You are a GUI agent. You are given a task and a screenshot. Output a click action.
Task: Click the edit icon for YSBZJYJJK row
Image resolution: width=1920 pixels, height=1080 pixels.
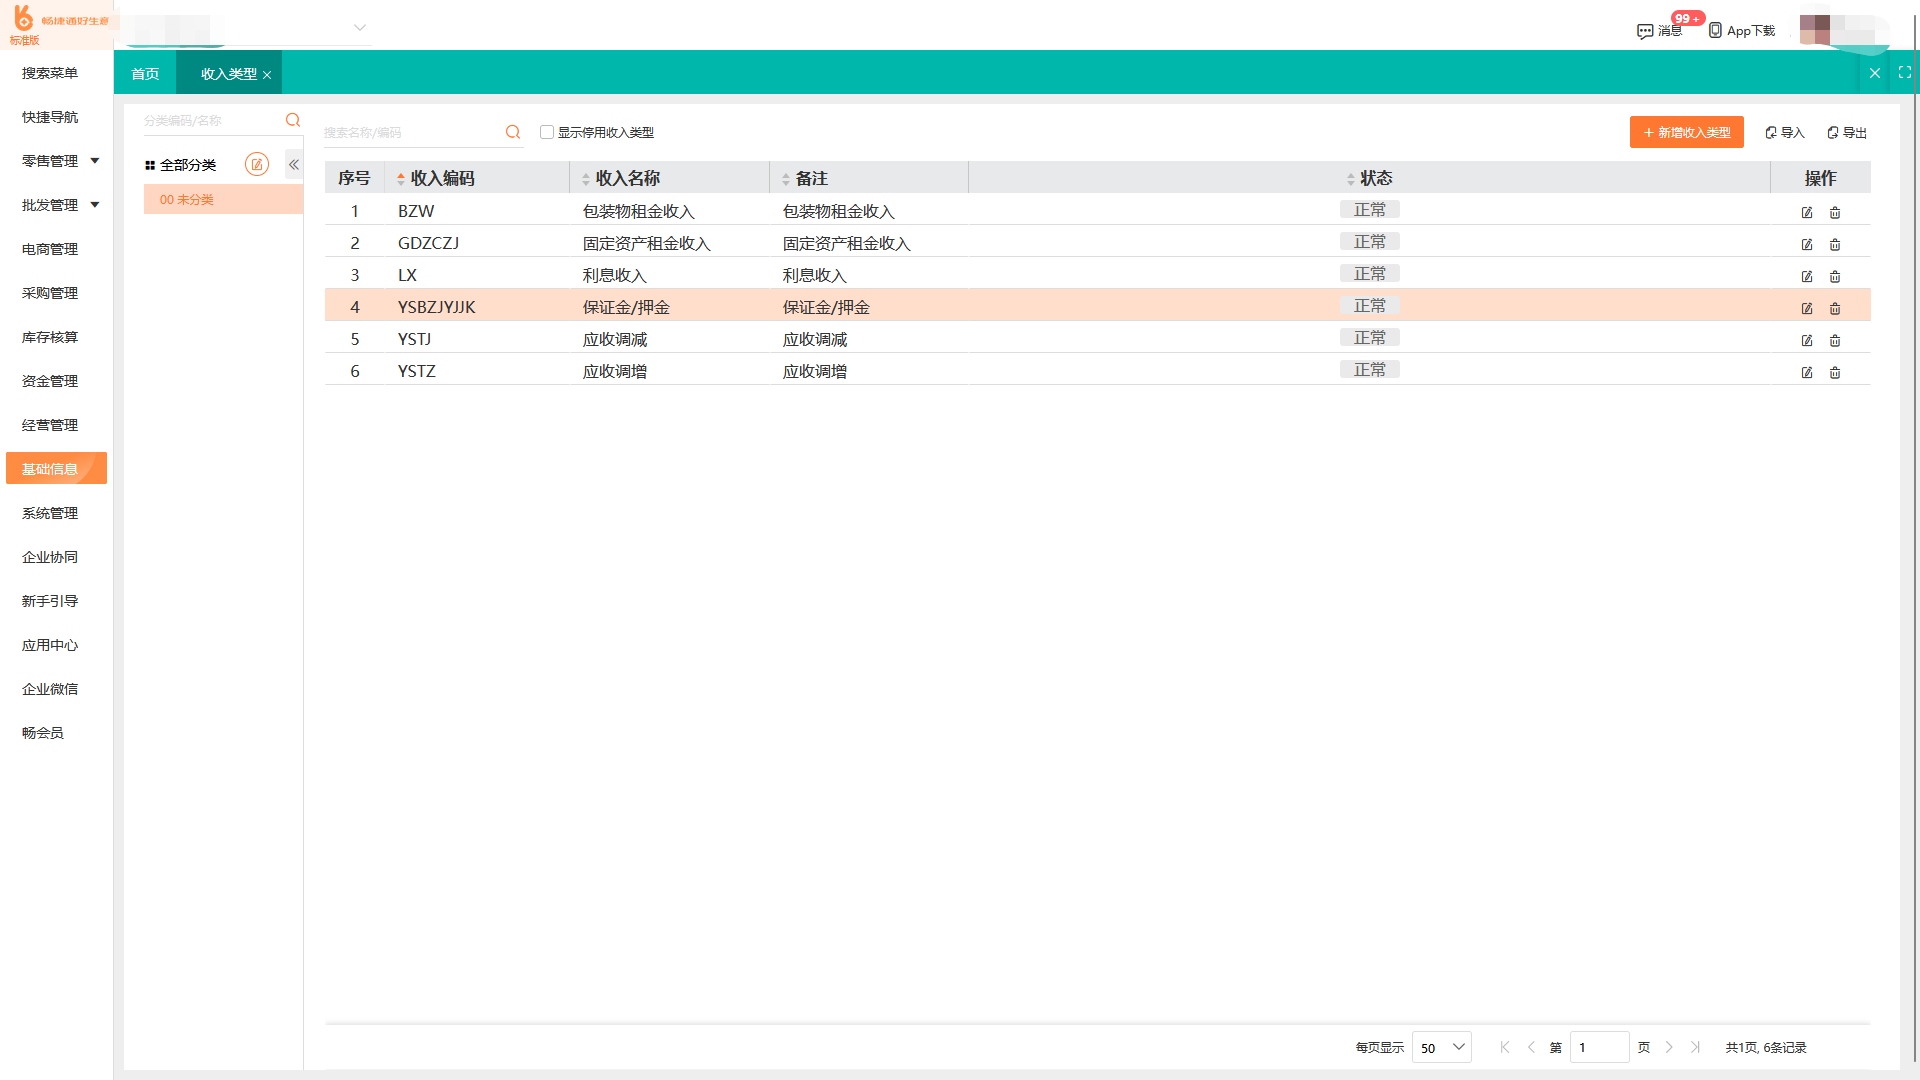point(1807,306)
